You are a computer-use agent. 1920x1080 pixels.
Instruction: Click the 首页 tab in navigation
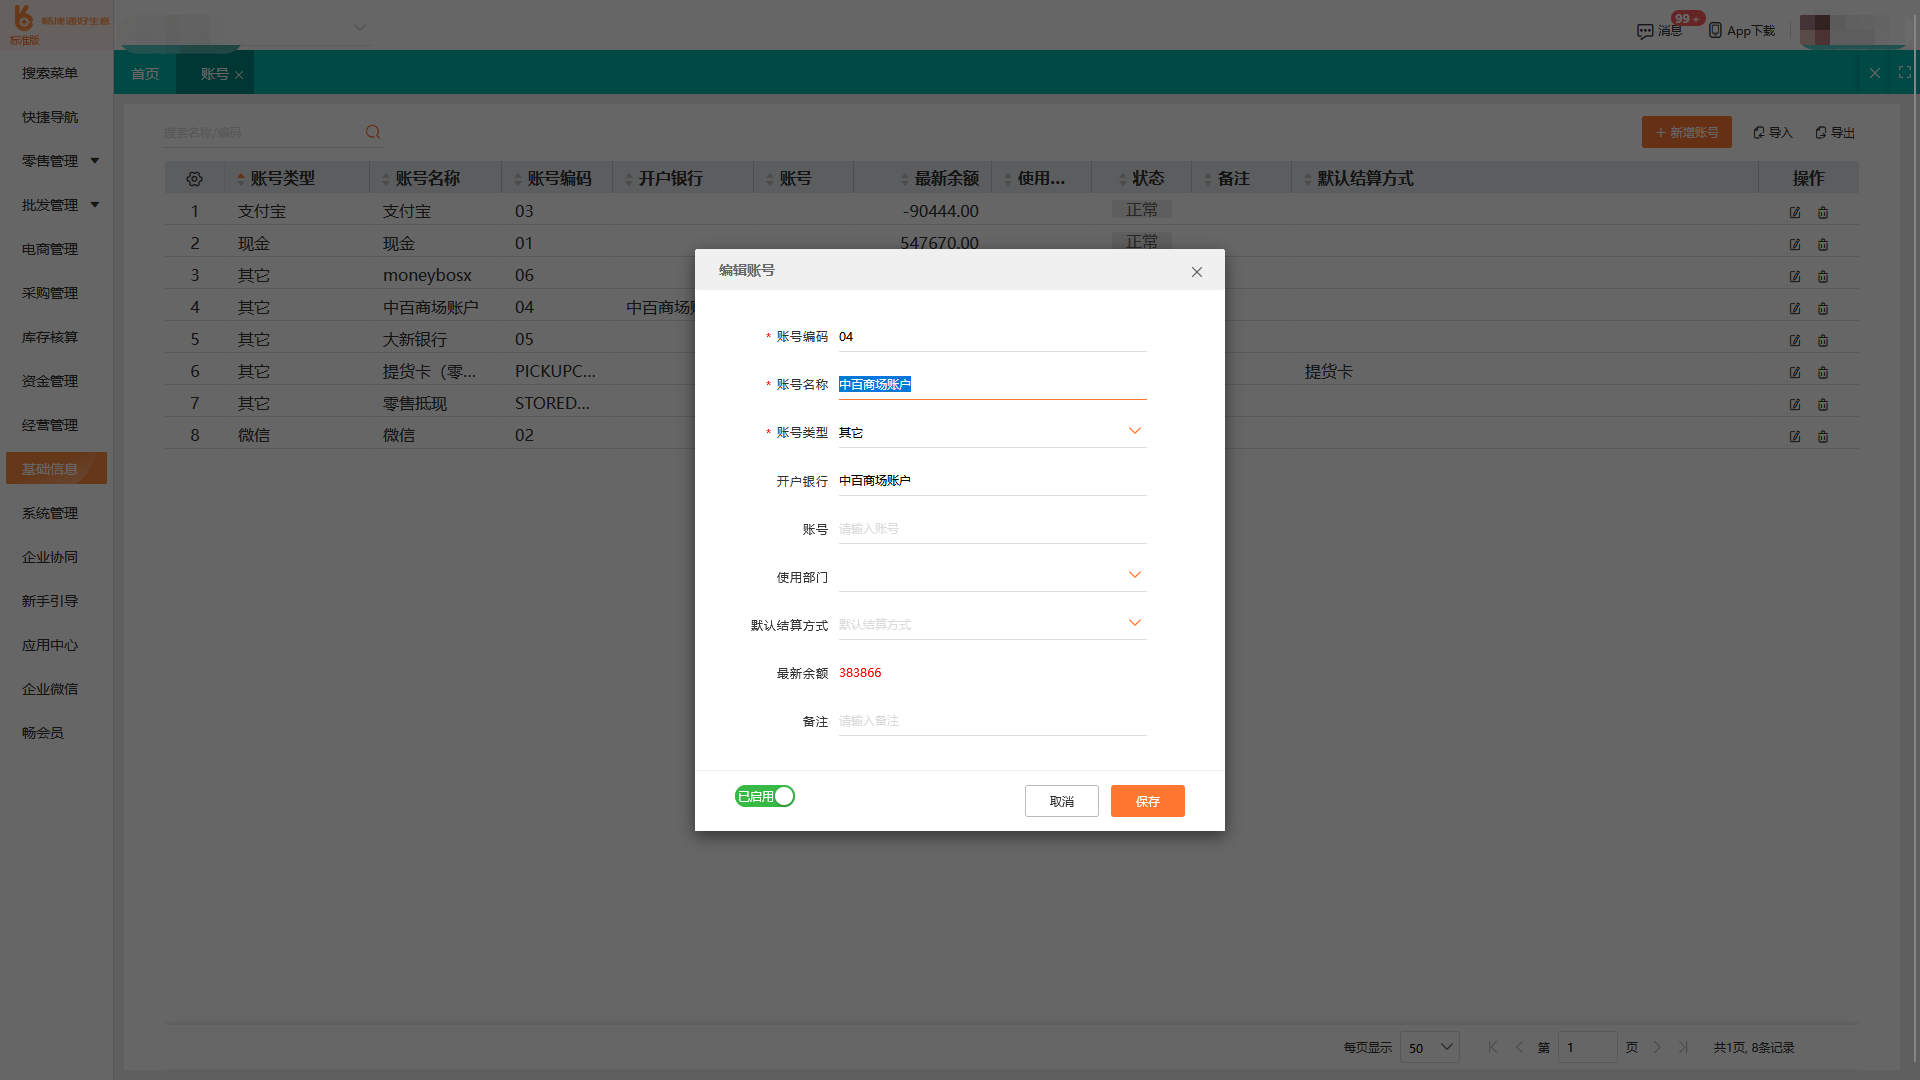[144, 73]
